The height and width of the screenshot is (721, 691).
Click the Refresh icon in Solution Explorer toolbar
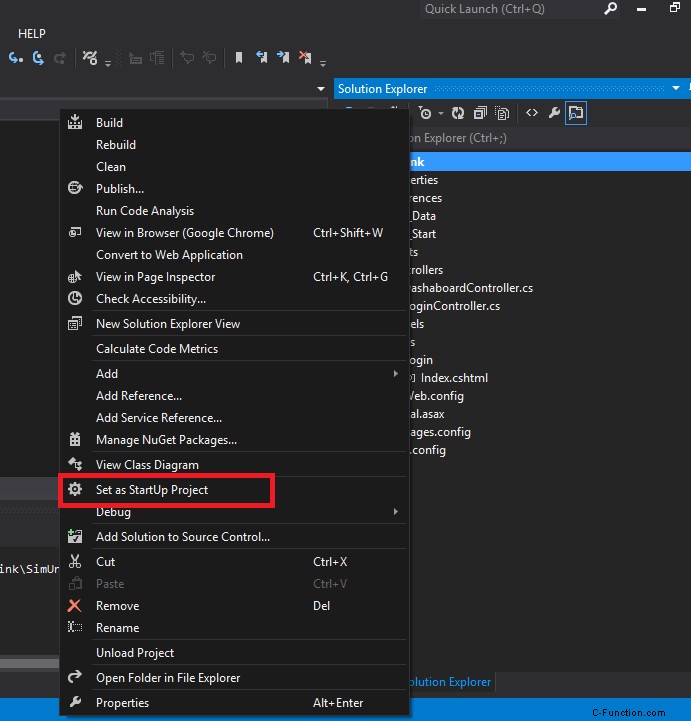point(458,113)
